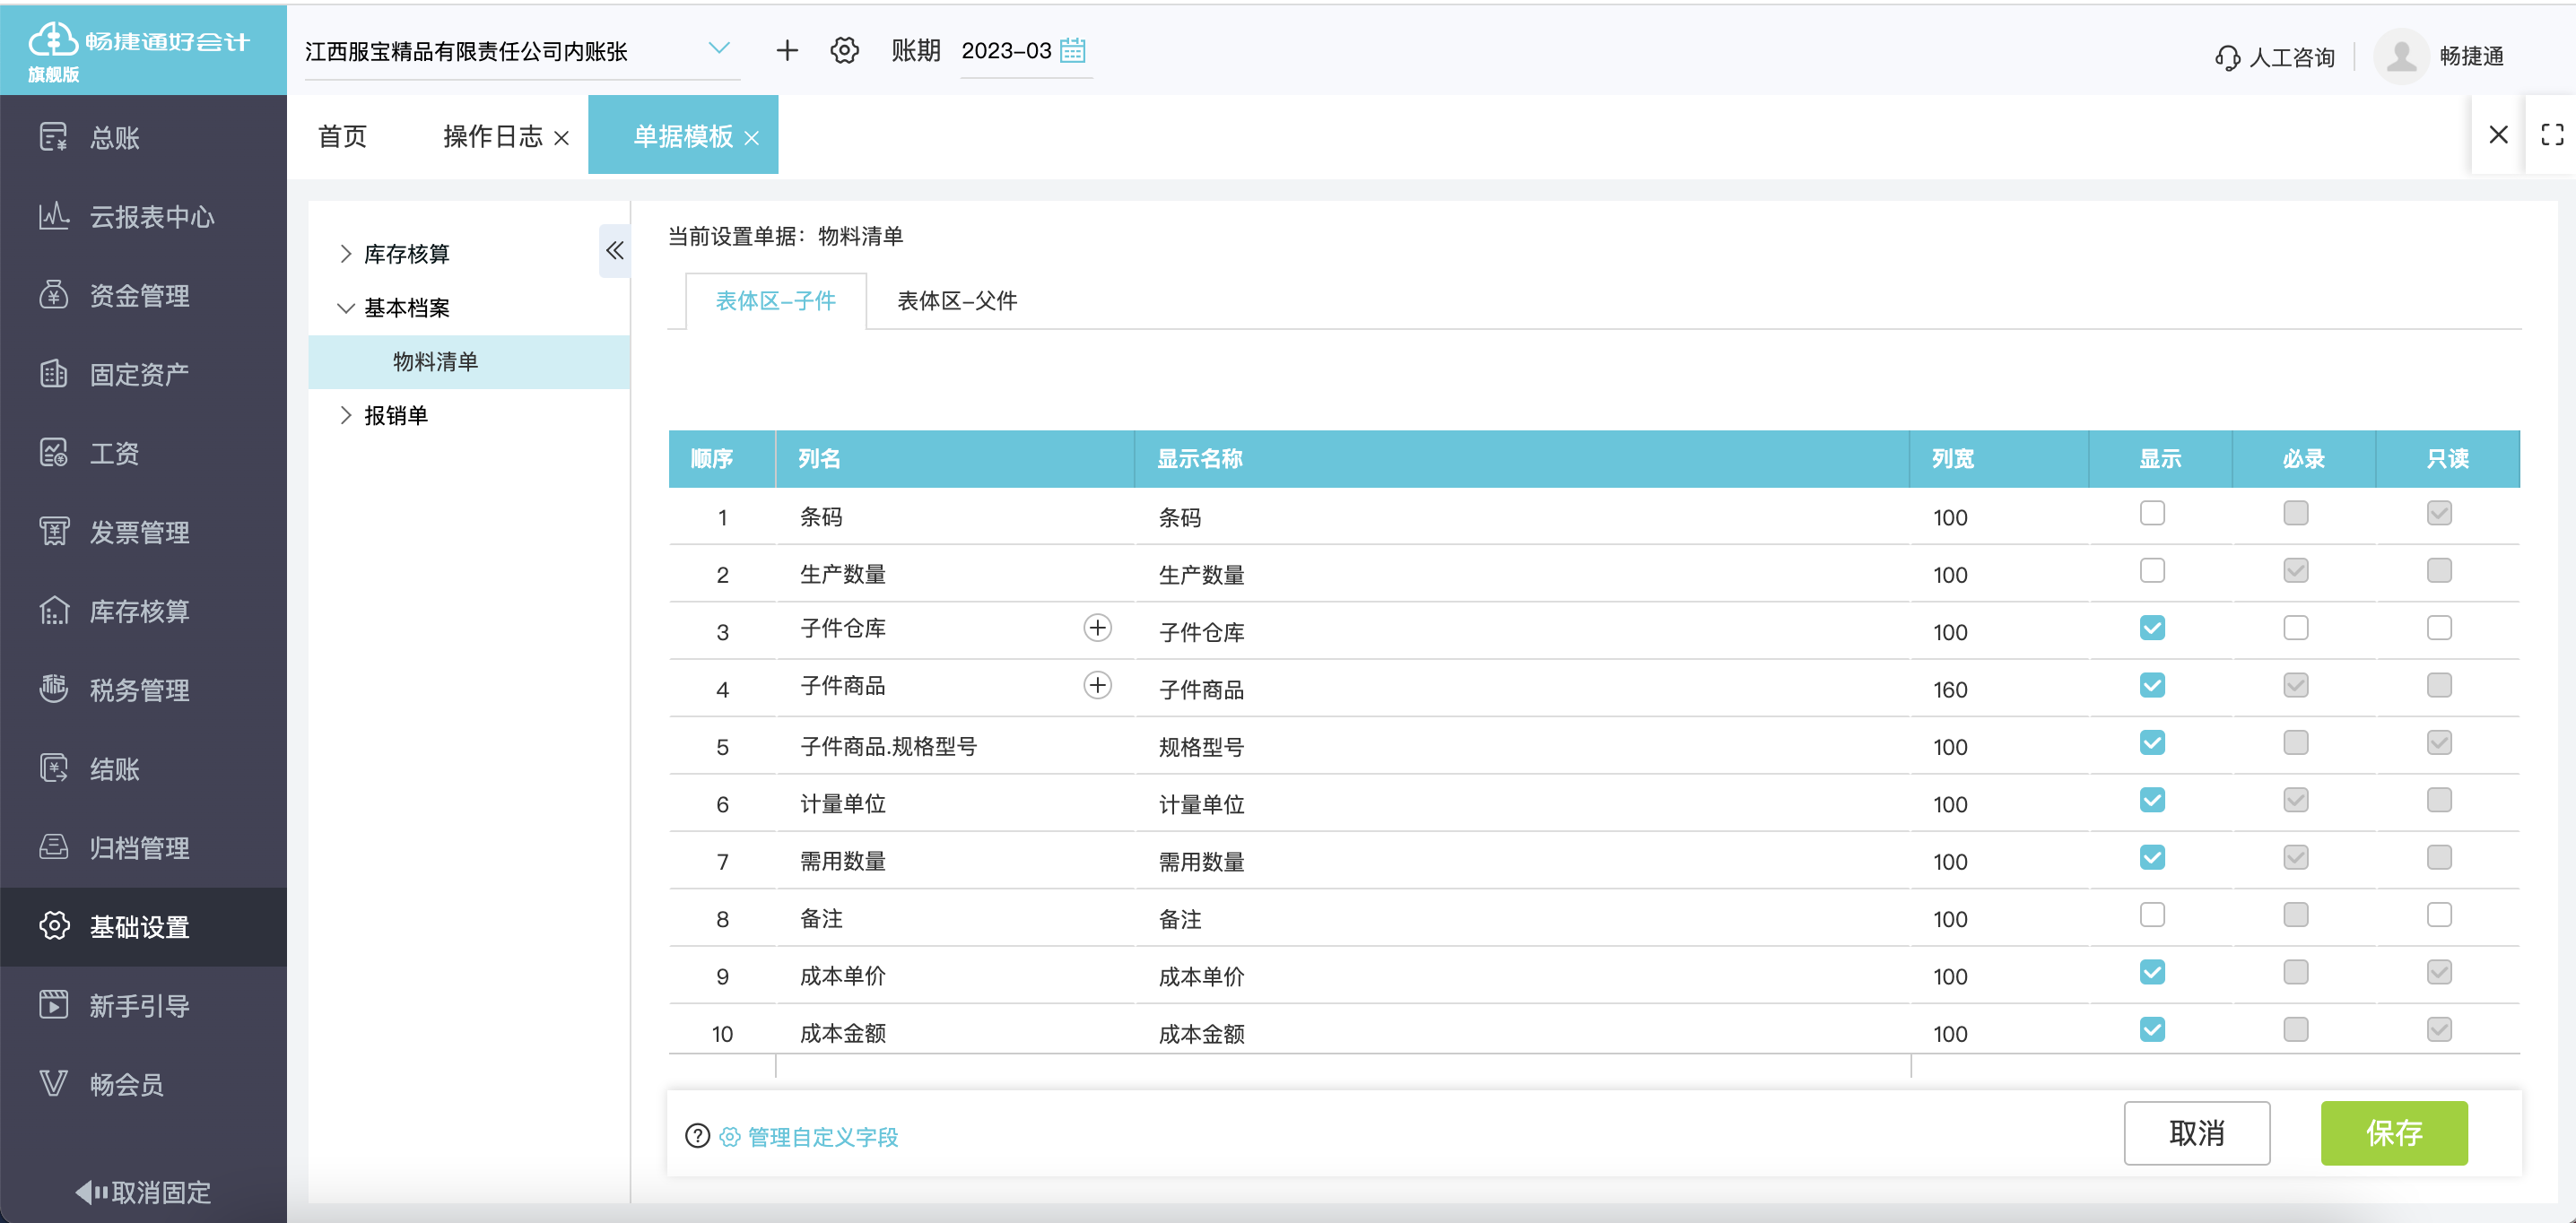Select 物料清单 menu item
Viewport: 2576px width, 1223px height.
pyautogui.click(x=434, y=361)
